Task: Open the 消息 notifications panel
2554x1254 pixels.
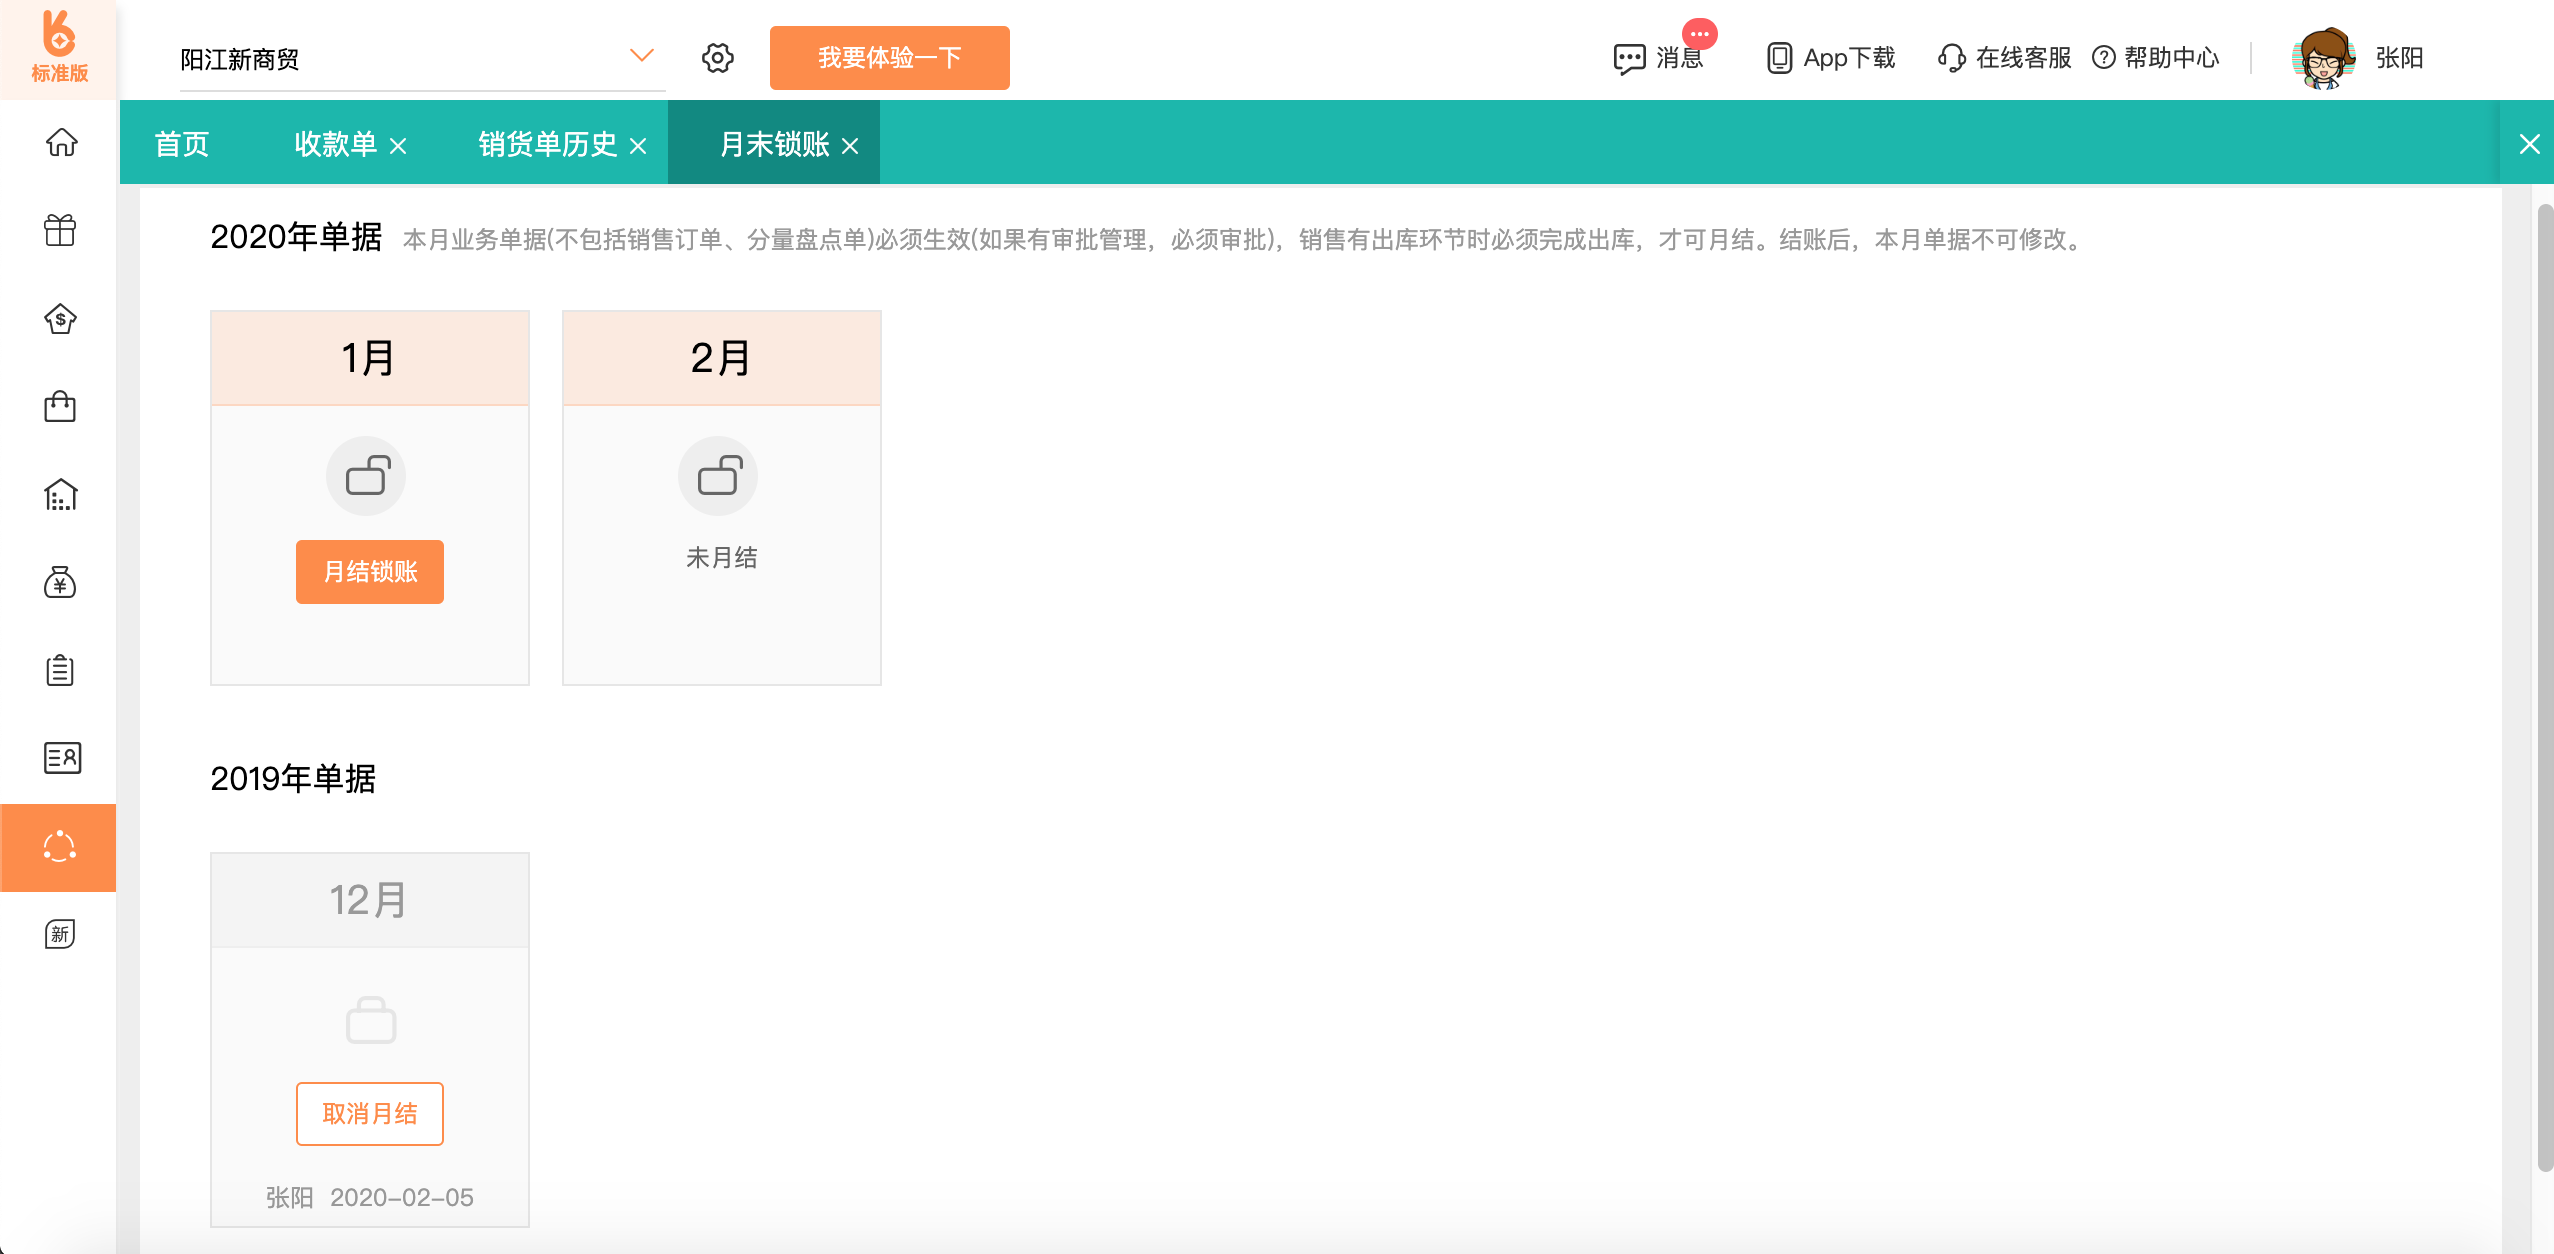Action: [x=1661, y=59]
